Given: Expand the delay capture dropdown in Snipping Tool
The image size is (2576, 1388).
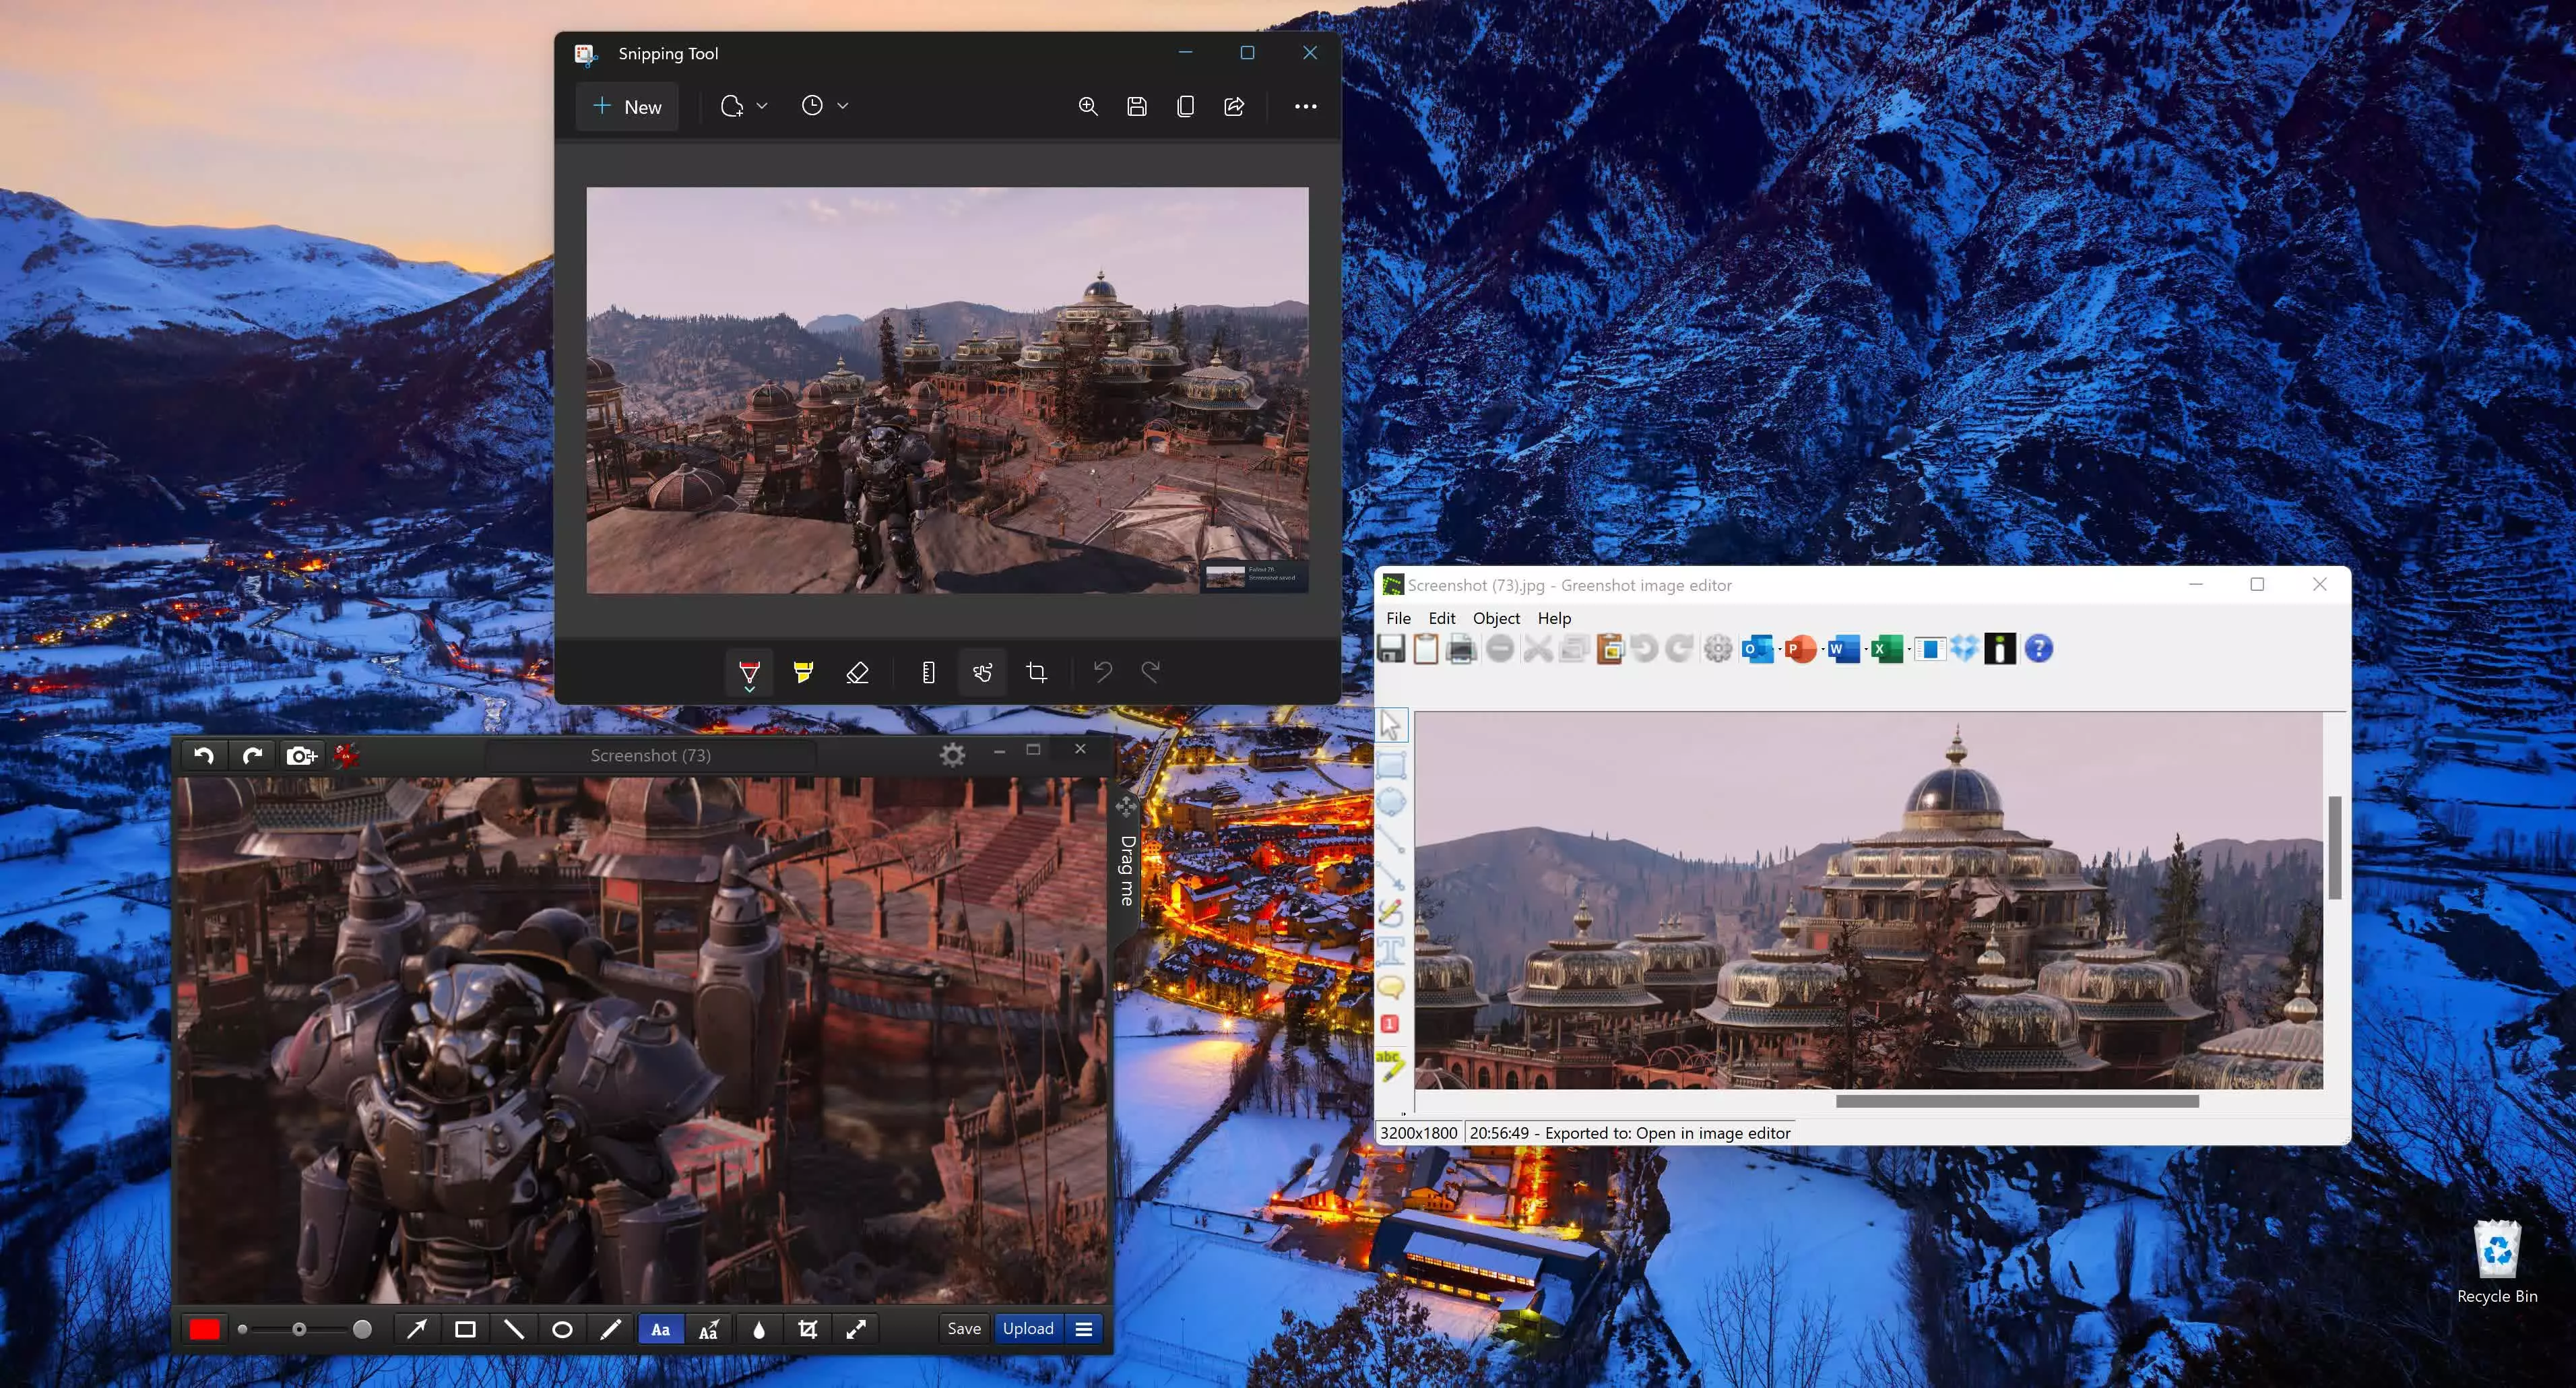Looking at the screenshot, I should (x=841, y=106).
